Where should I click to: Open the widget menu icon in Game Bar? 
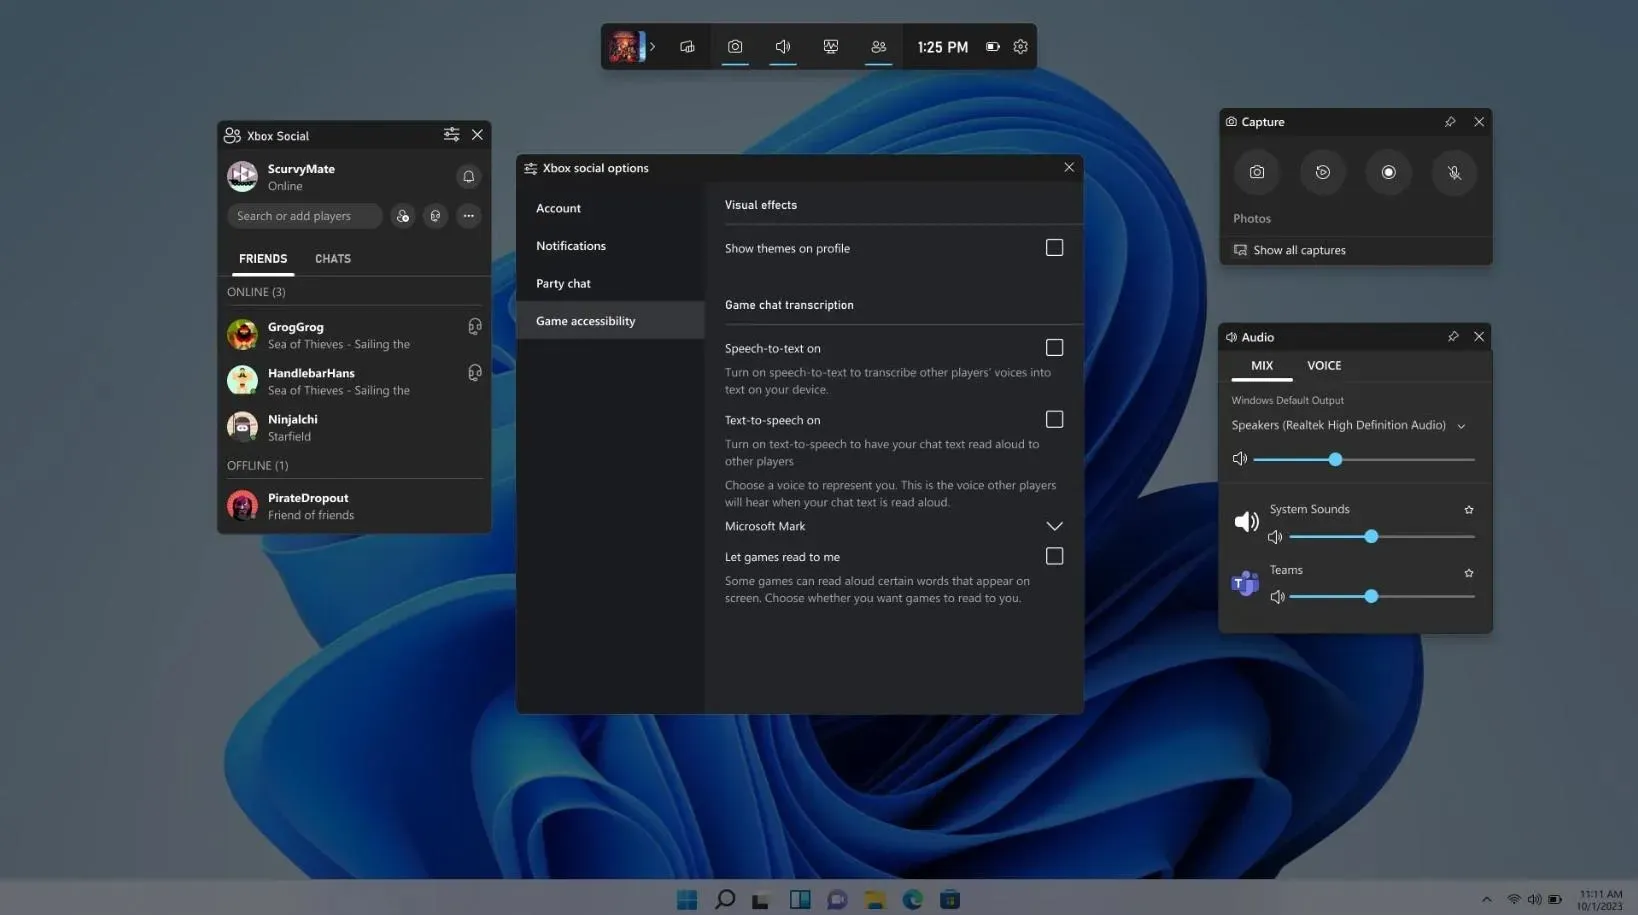[687, 46]
